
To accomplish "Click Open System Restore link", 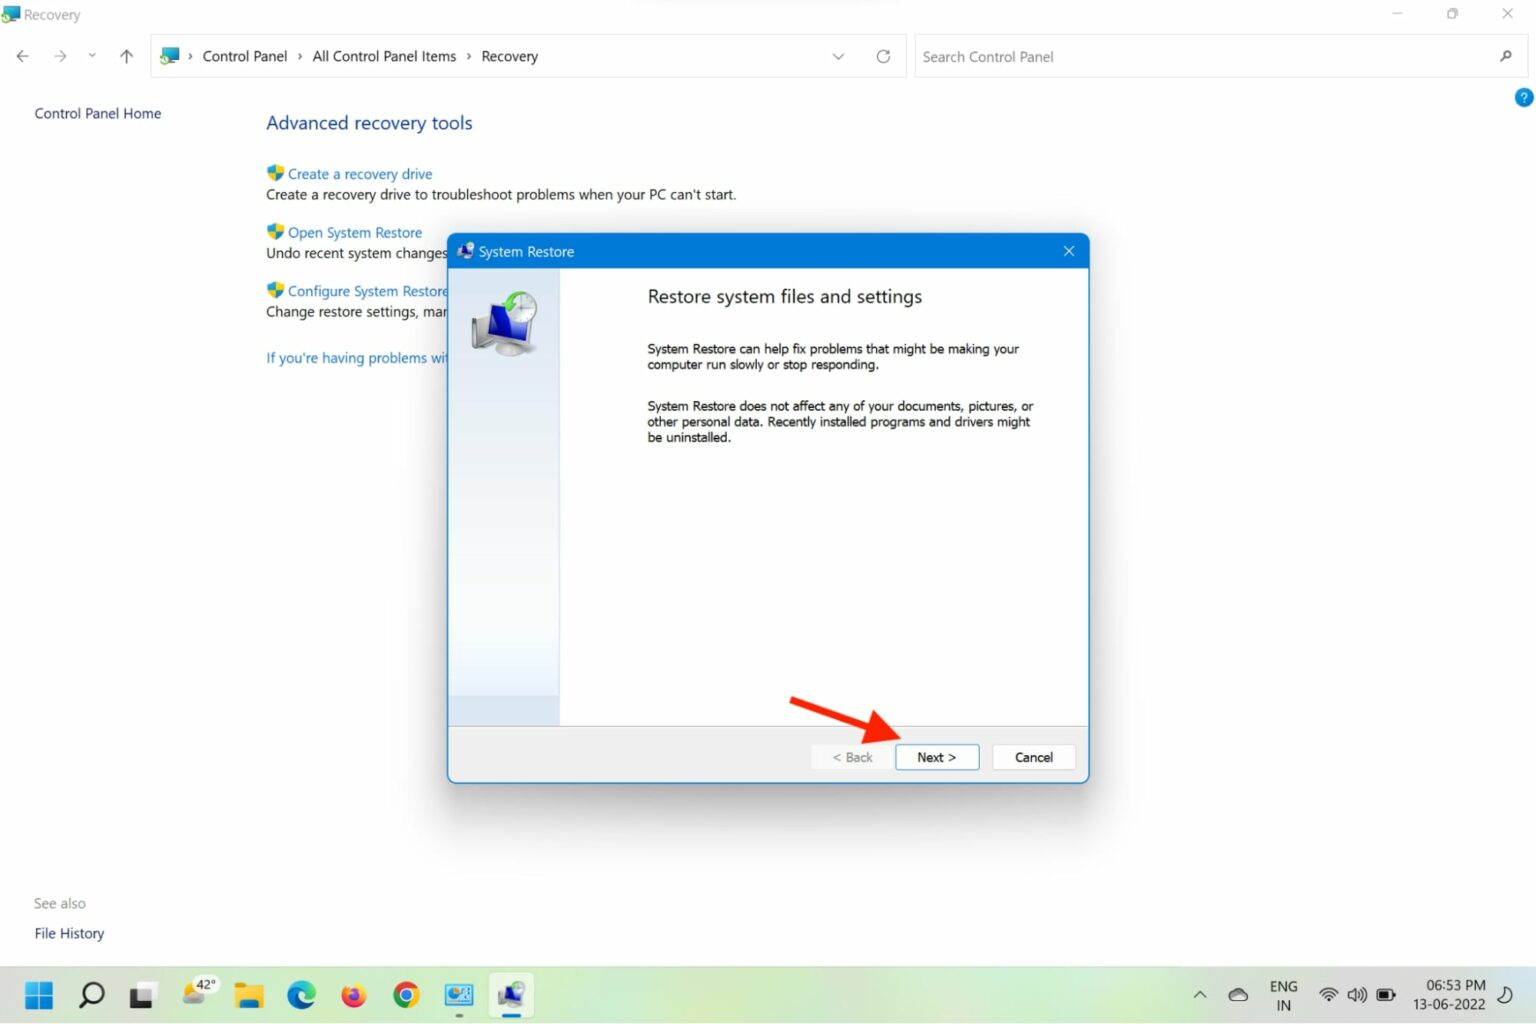I will coord(354,233).
